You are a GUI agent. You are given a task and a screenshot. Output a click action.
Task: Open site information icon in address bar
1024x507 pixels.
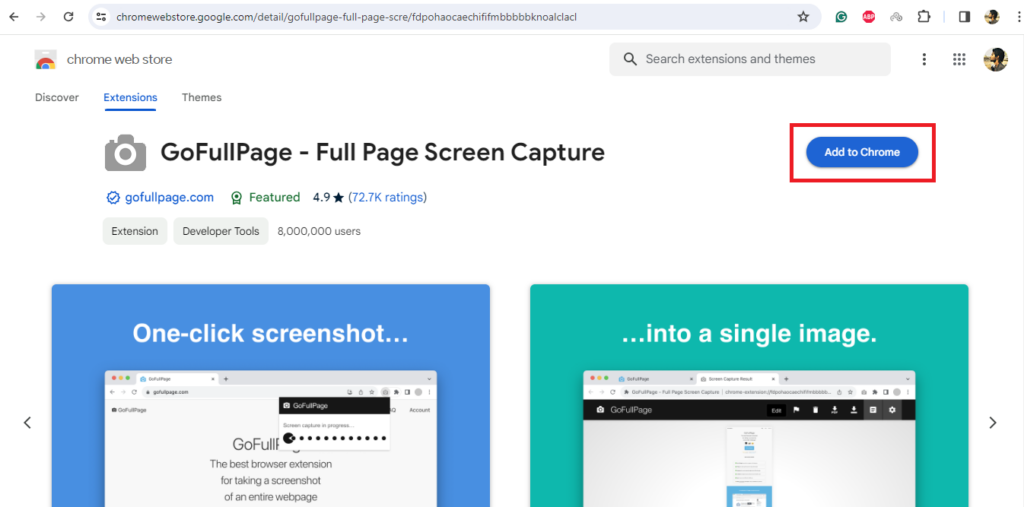click(x=101, y=17)
